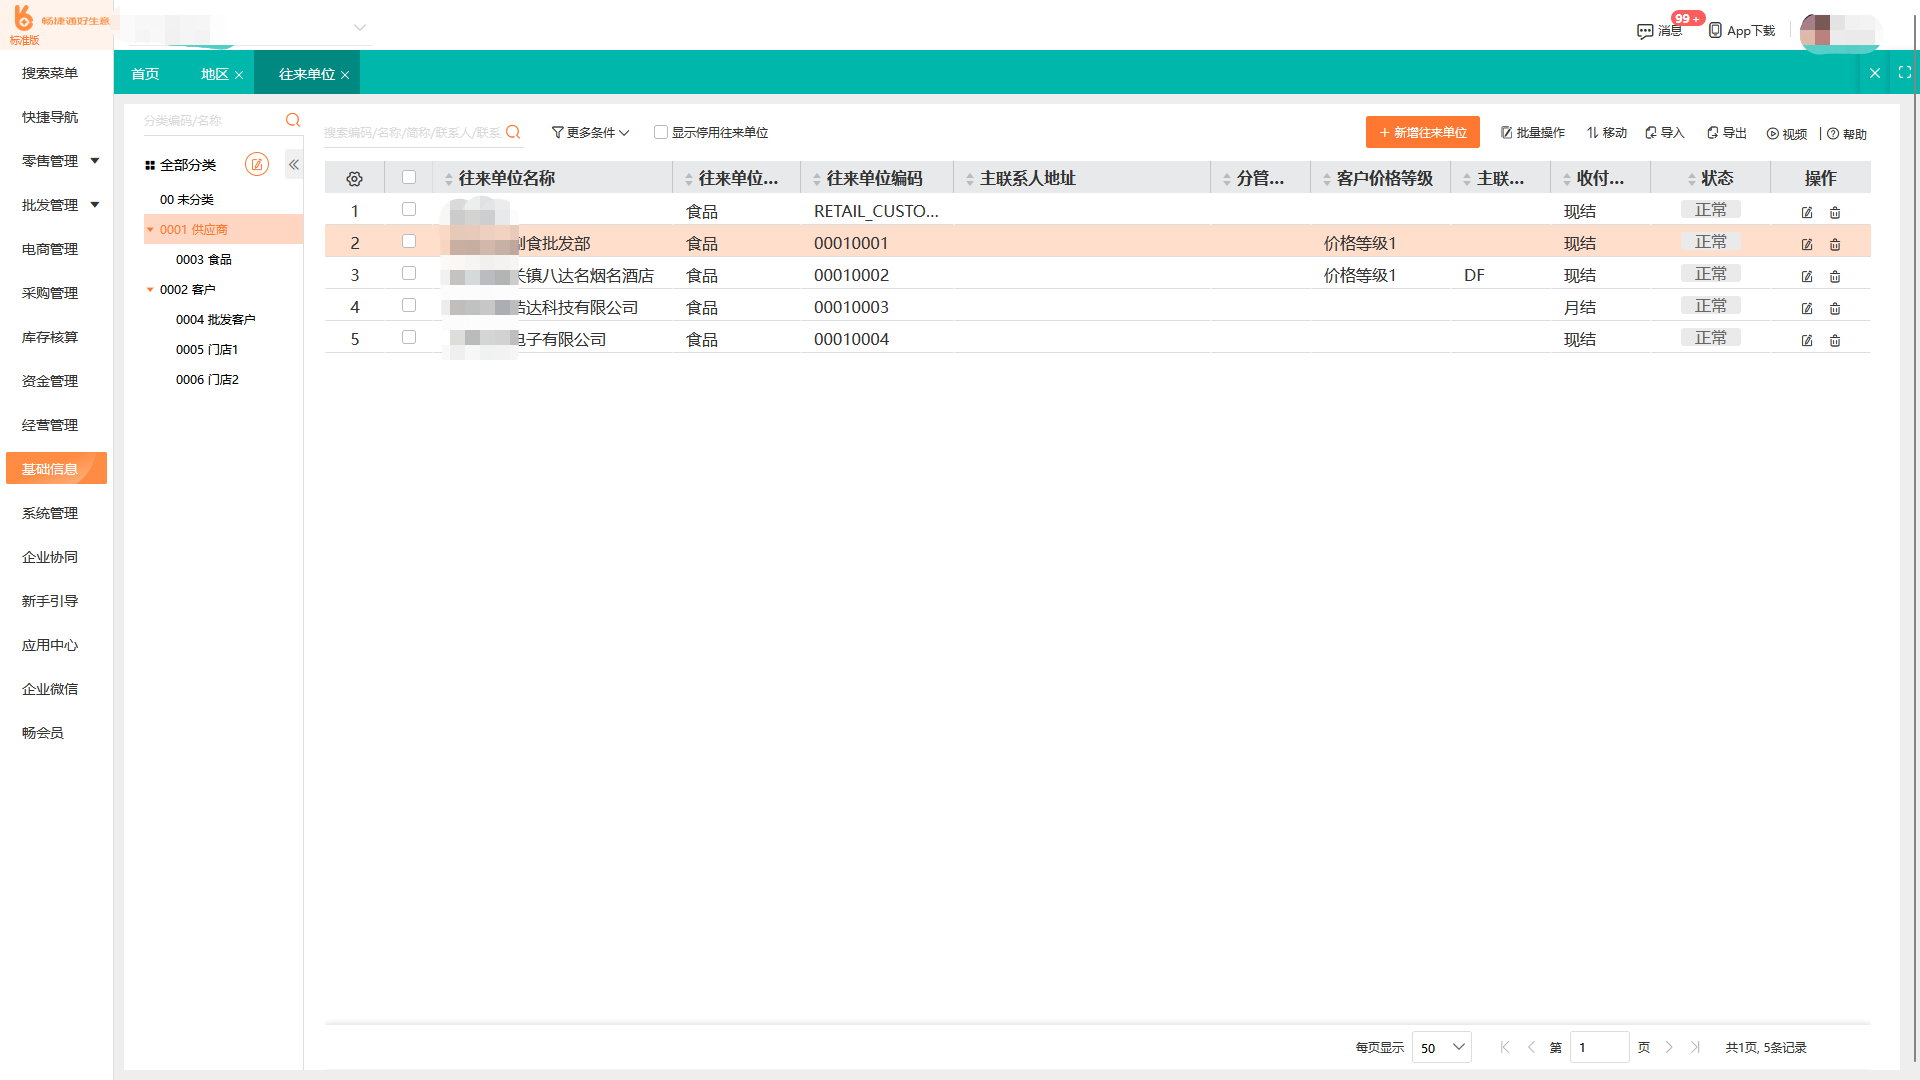Collapse 0001 供应商 tree item
Viewport: 1920px width, 1080px height.
click(x=149, y=229)
